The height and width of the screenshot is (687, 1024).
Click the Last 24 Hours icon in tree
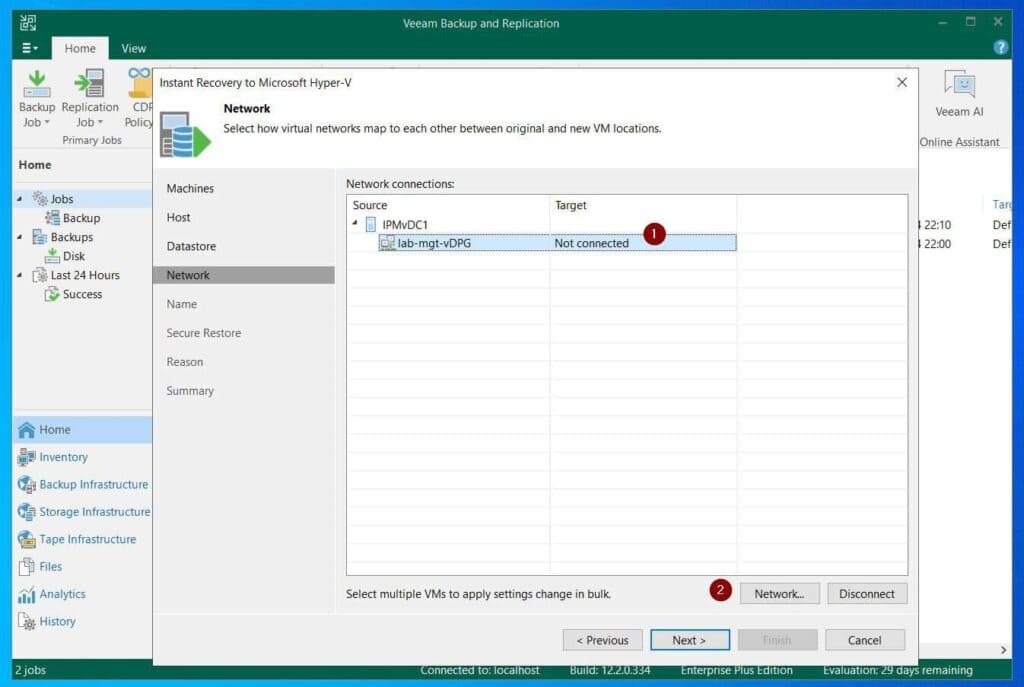(x=40, y=275)
